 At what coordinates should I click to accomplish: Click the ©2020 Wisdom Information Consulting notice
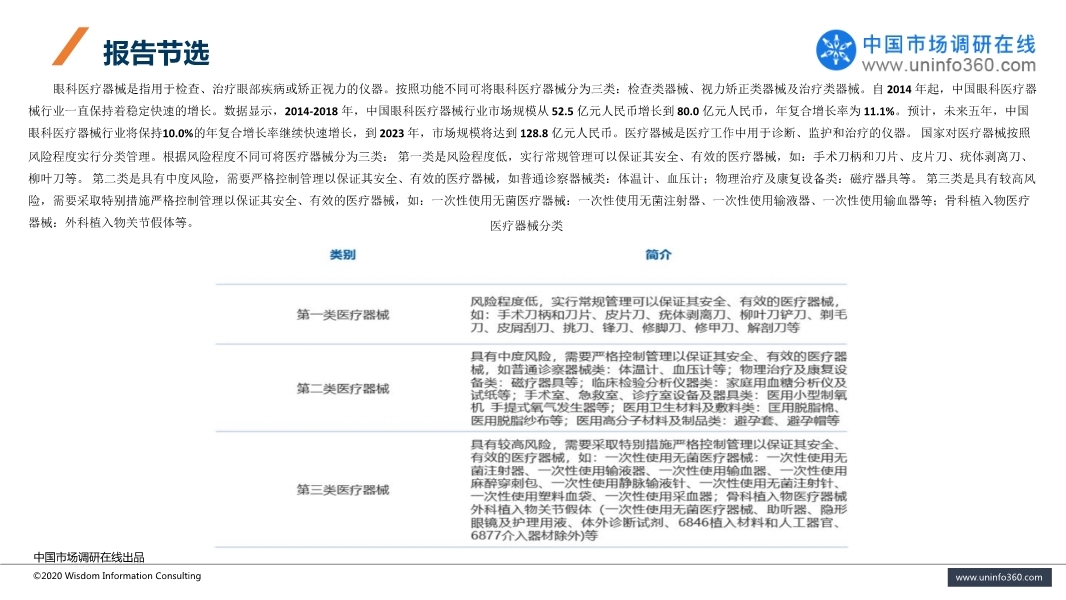tap(117, 576)
